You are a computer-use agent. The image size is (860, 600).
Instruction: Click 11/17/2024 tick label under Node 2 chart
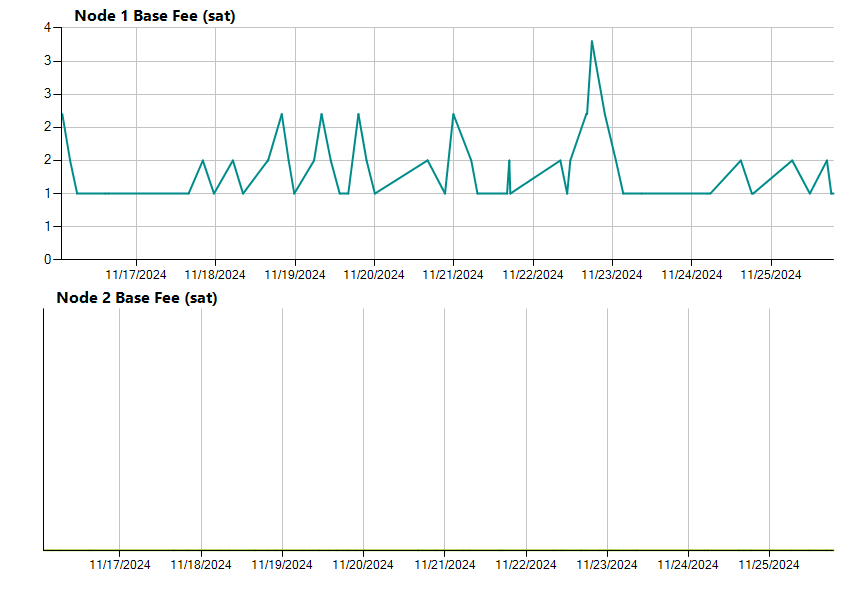point(120,564)
